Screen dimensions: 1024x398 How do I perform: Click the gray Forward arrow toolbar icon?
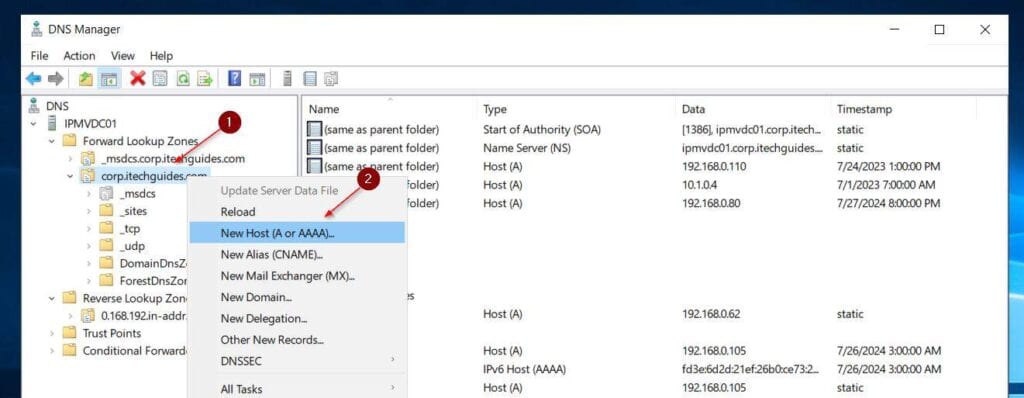56,79
